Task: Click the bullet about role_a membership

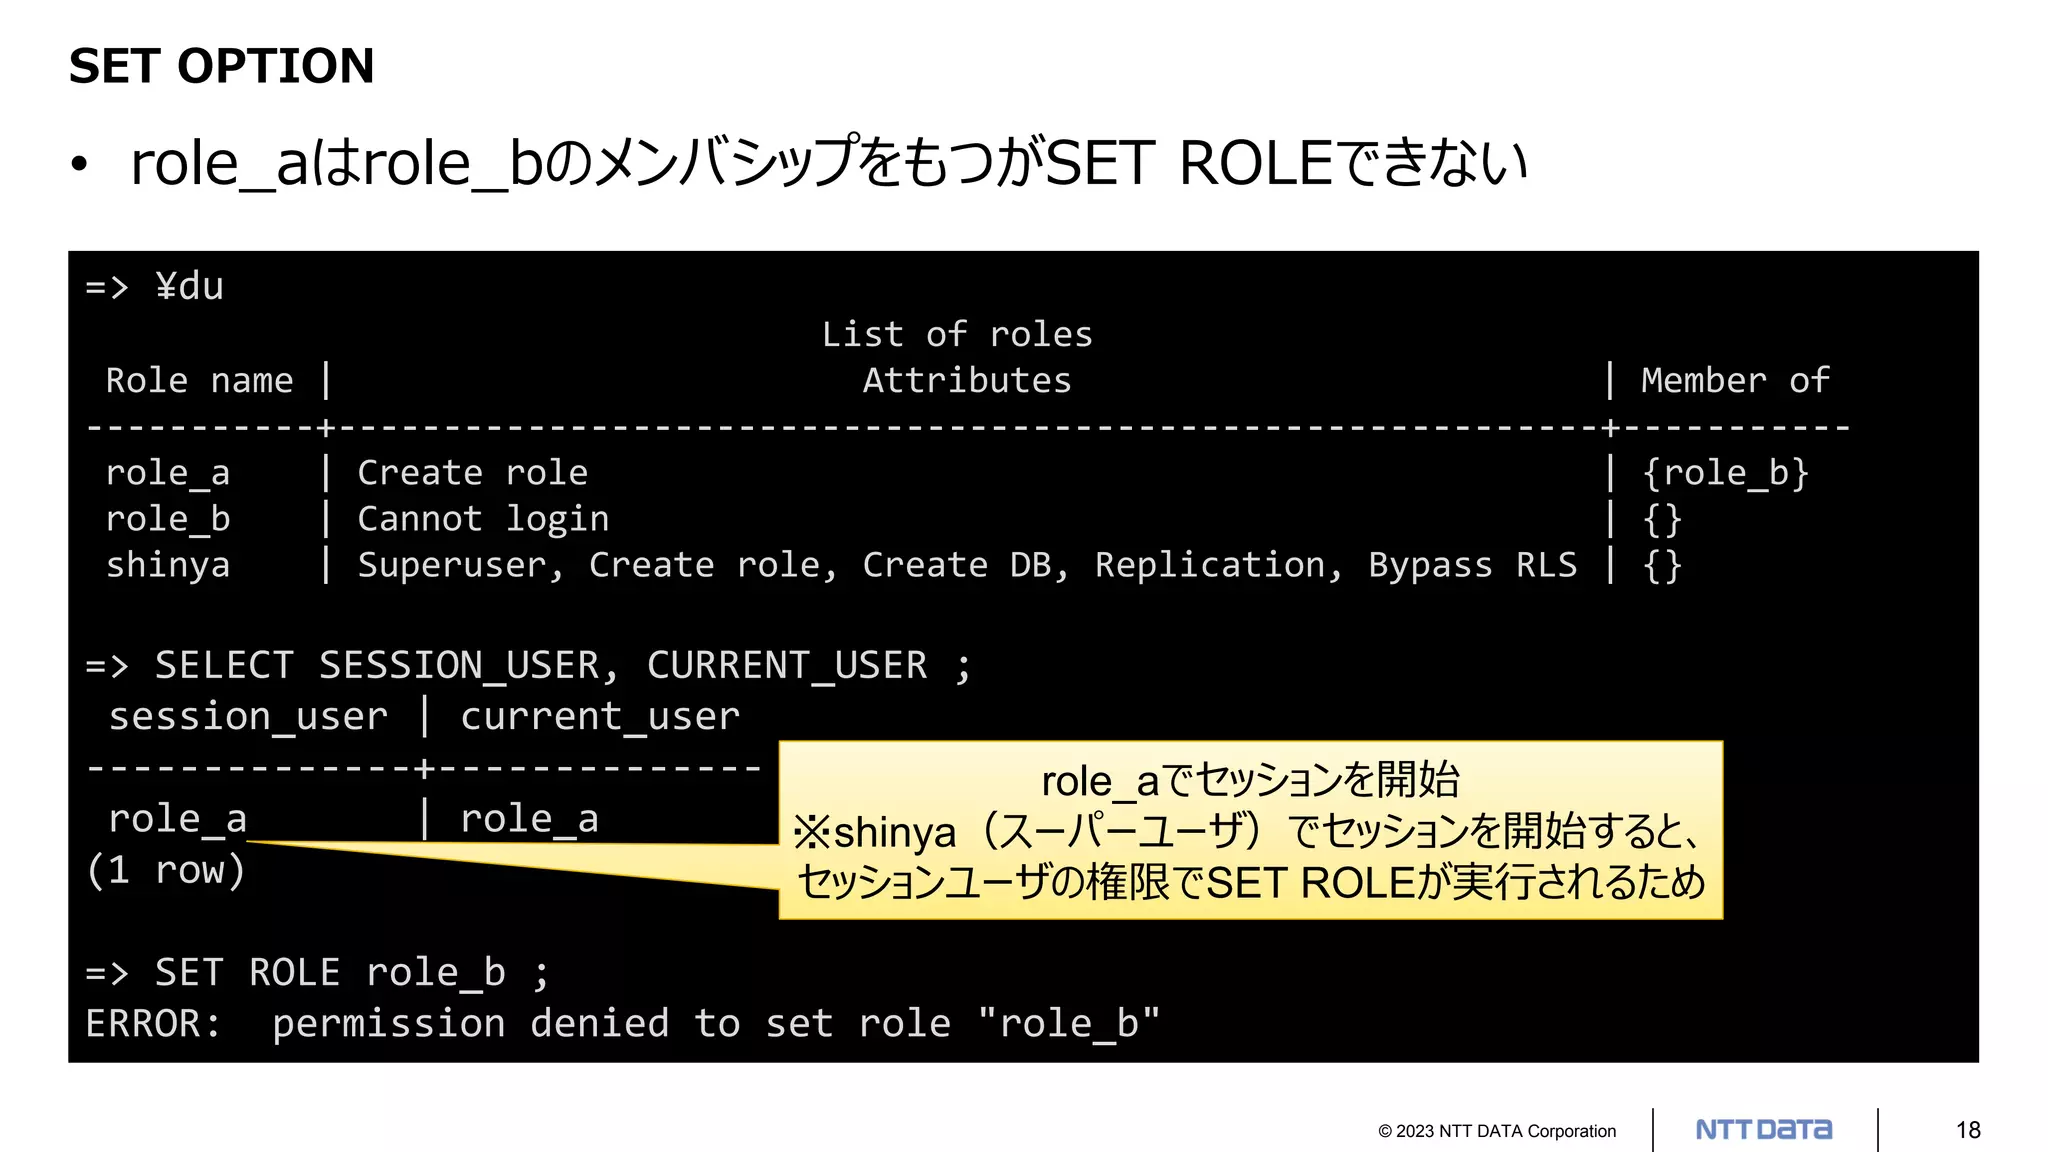Action: pos(830,163)
